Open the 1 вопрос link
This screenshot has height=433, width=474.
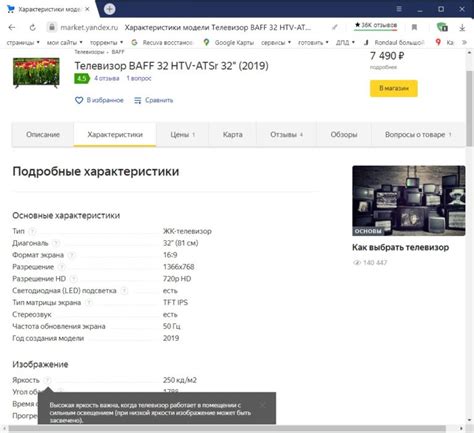(x=139, y=78)
